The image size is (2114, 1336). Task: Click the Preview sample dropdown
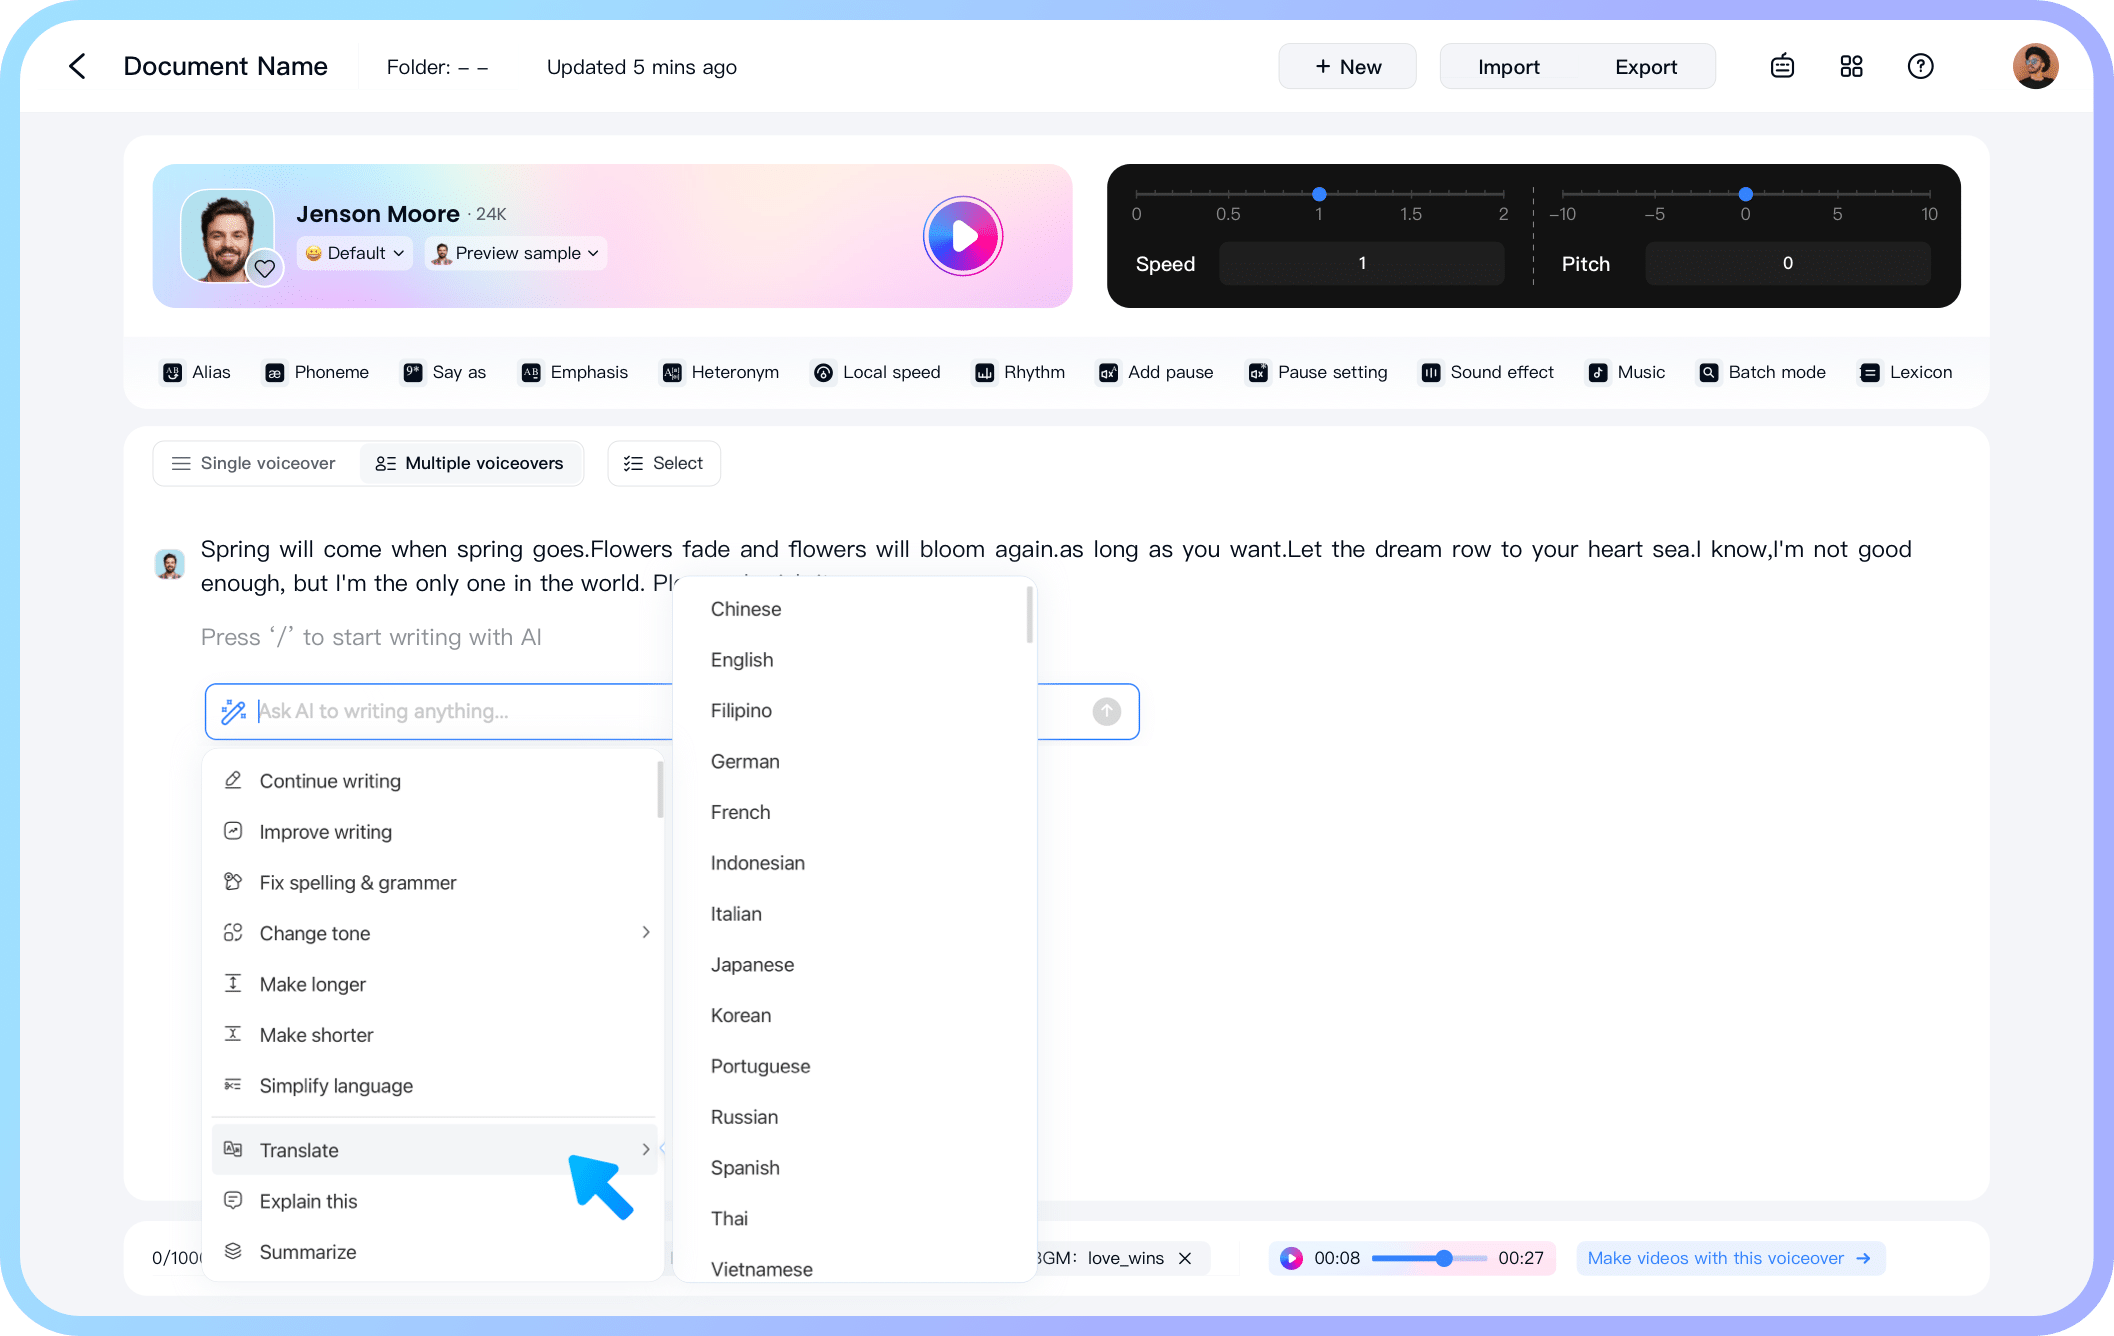pyautogui.click(x=515, y=252)
